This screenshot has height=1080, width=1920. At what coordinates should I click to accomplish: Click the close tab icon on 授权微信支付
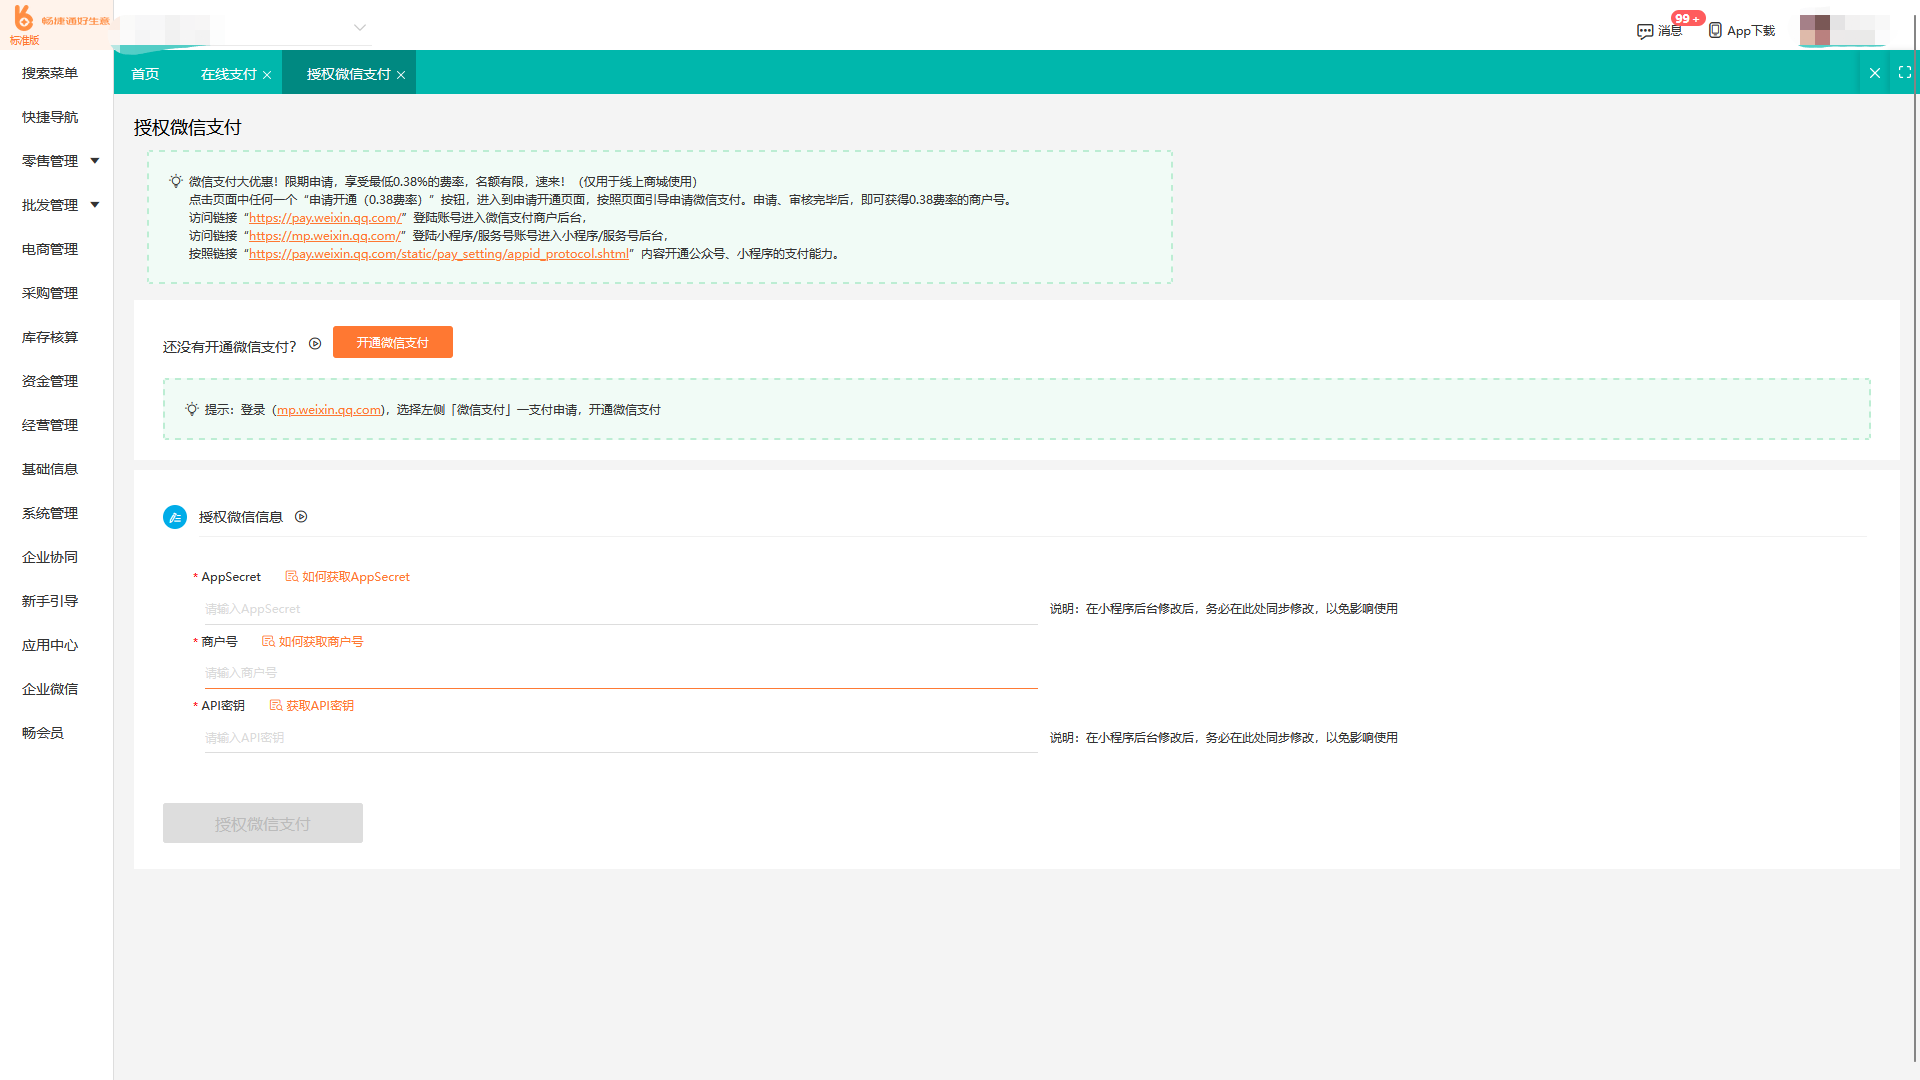(402, 74)
